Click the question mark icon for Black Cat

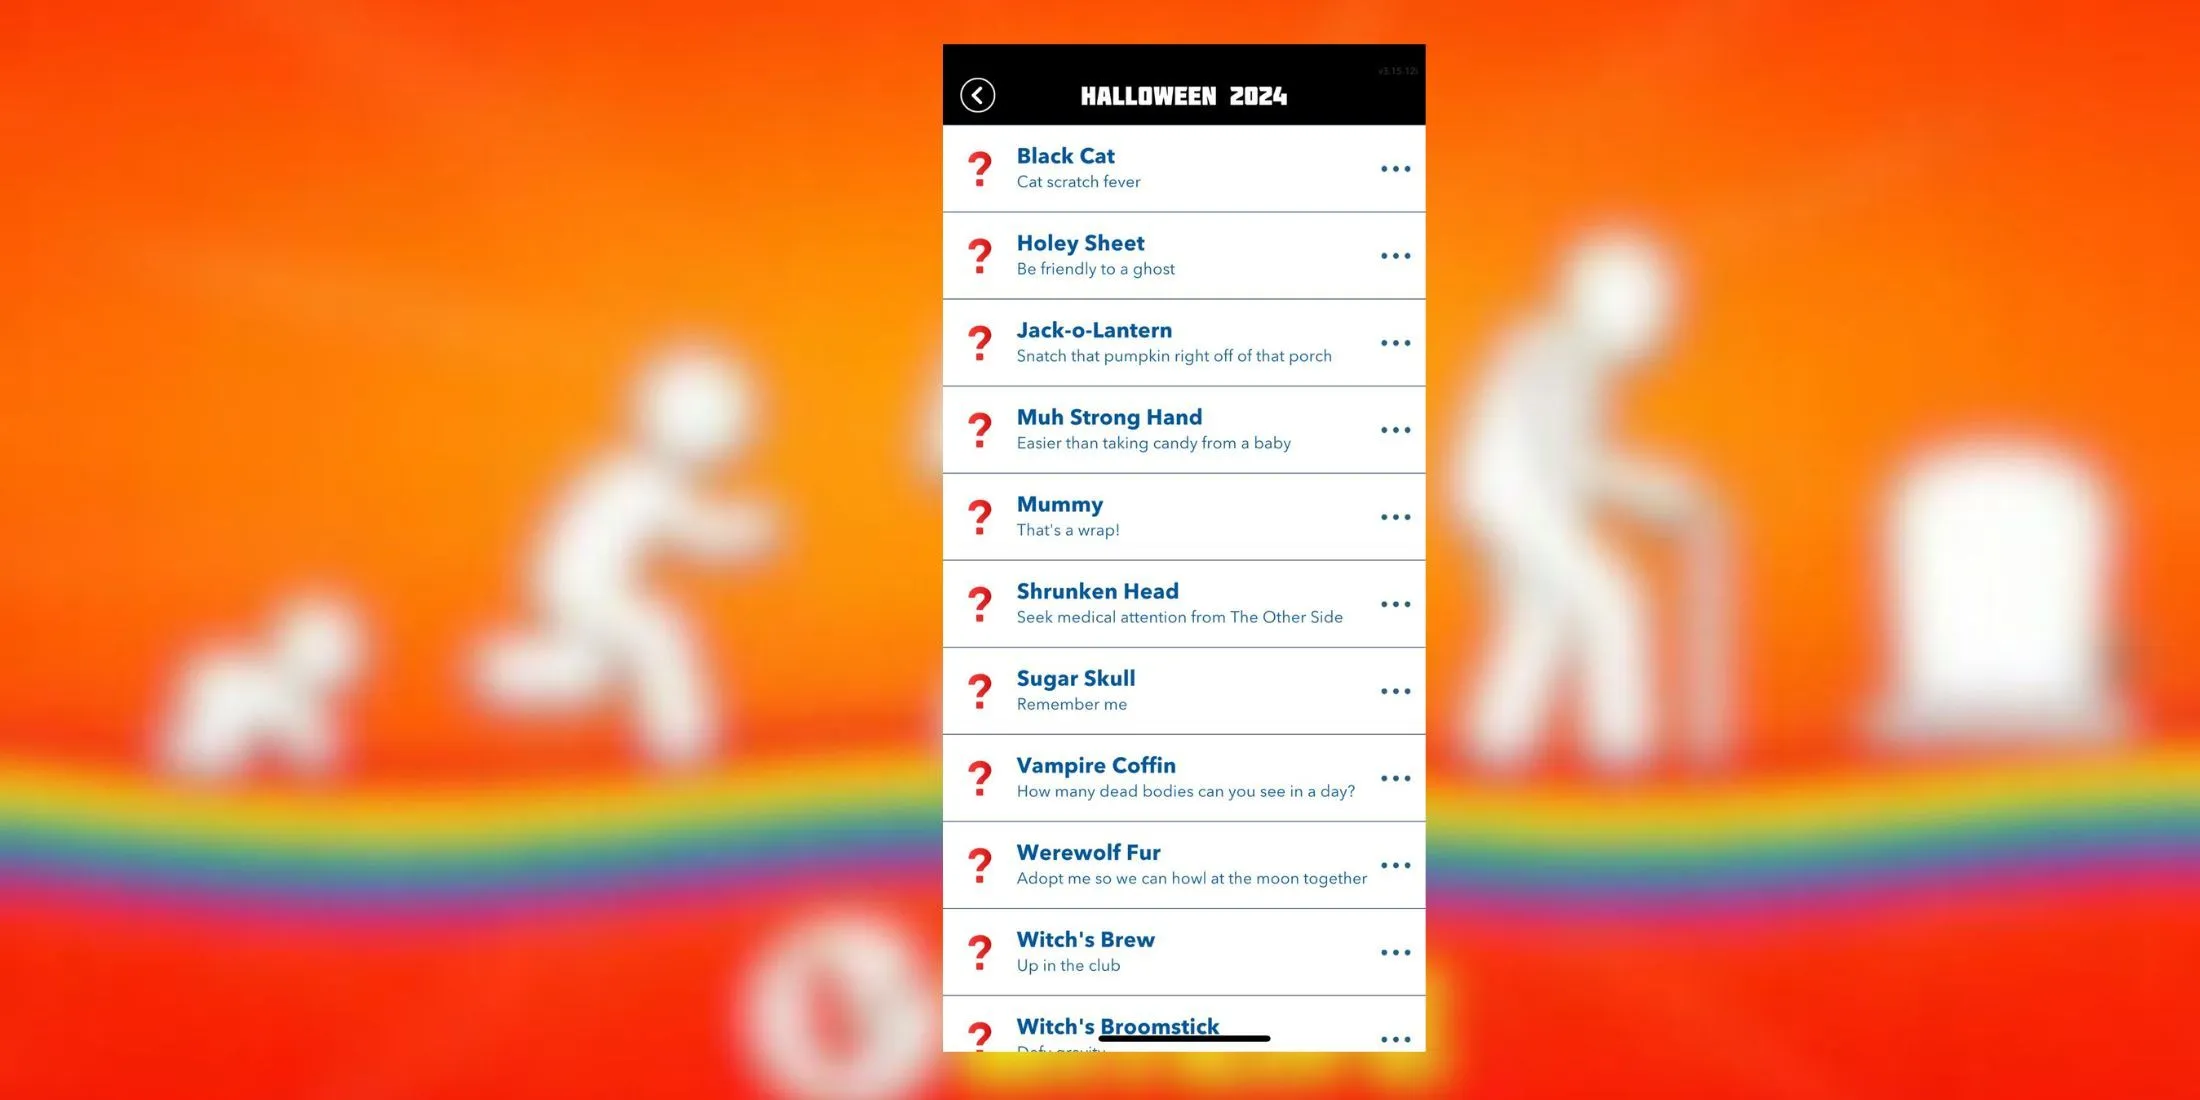[x=978, y=168]
